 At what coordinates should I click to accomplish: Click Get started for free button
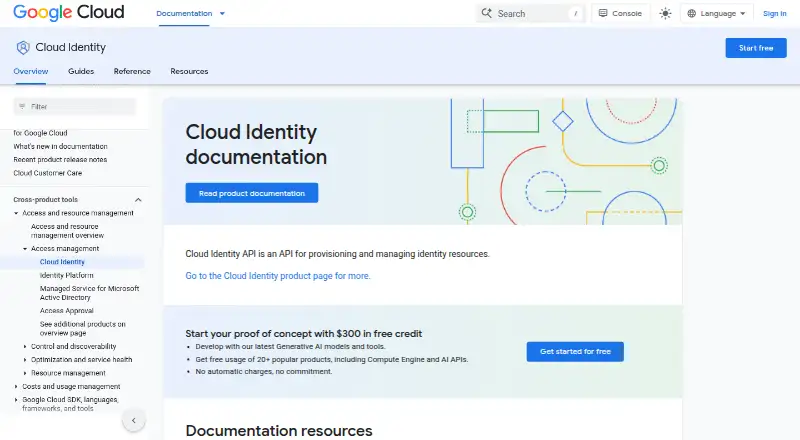[575, 352]
